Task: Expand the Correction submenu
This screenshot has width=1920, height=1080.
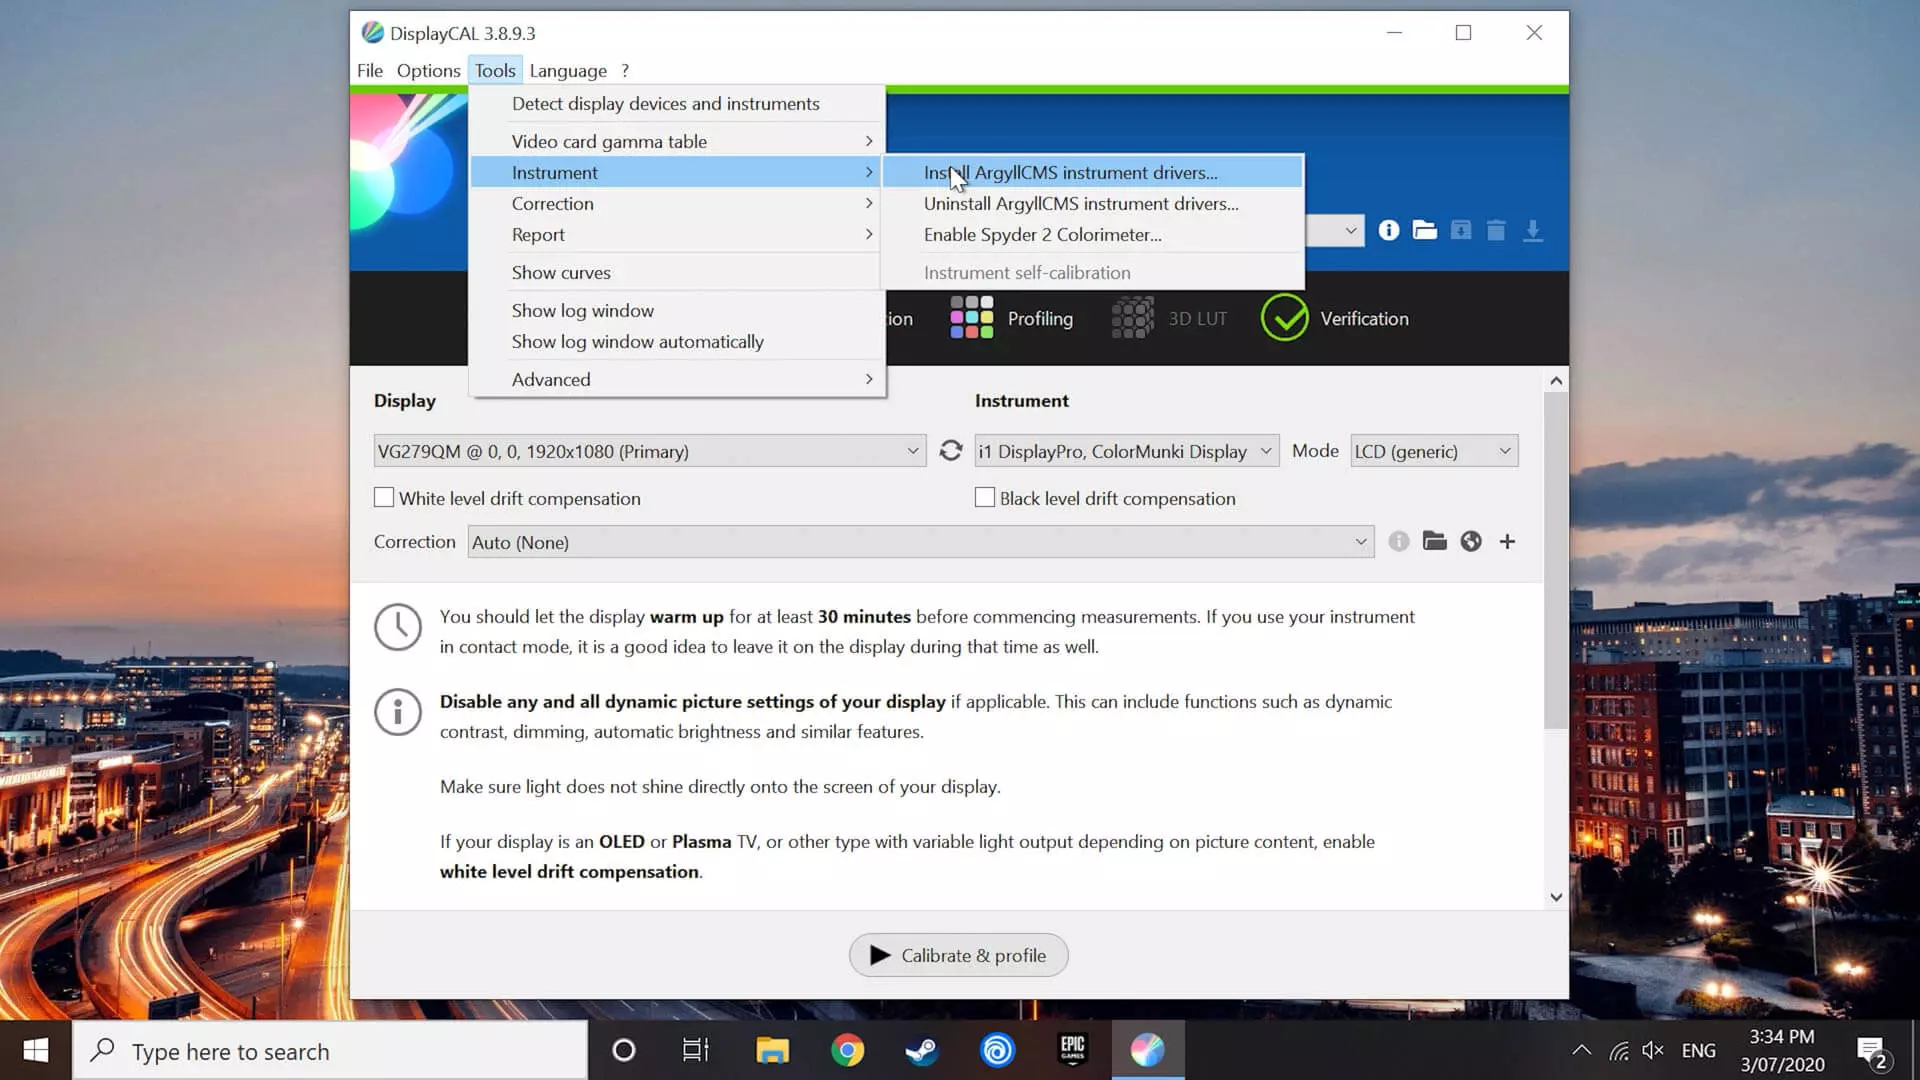Action: click(553, 203)
